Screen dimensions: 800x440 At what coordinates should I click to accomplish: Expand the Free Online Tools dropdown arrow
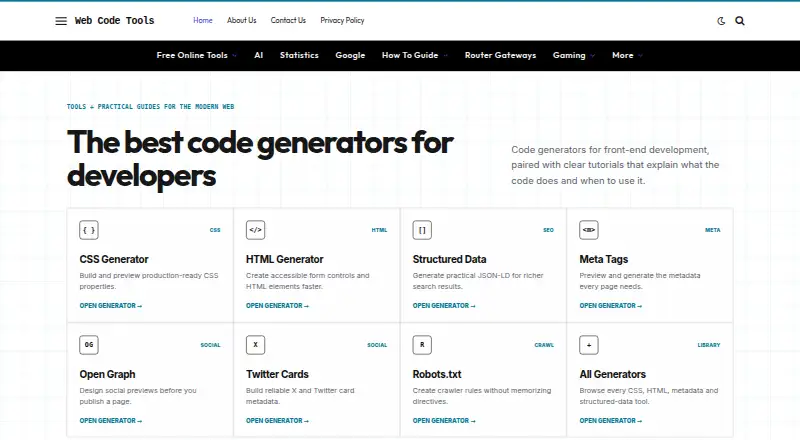click(x=234, y=56)
